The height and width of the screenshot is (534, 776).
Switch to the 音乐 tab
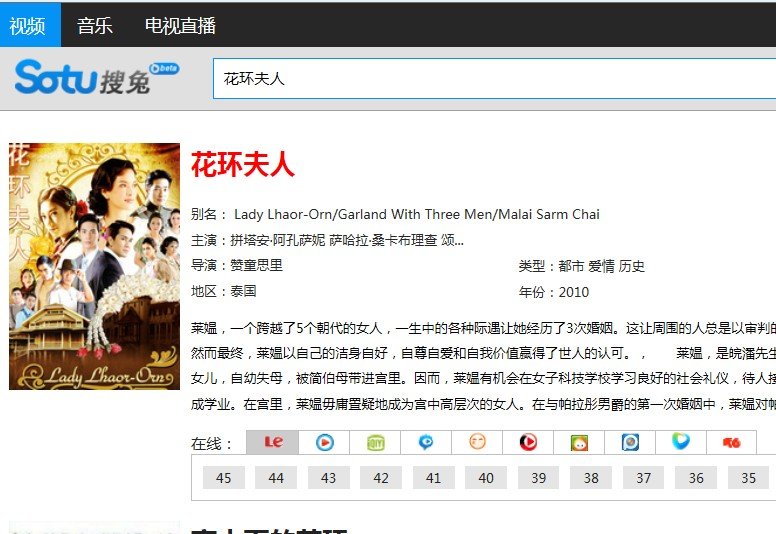click(95, 25)
